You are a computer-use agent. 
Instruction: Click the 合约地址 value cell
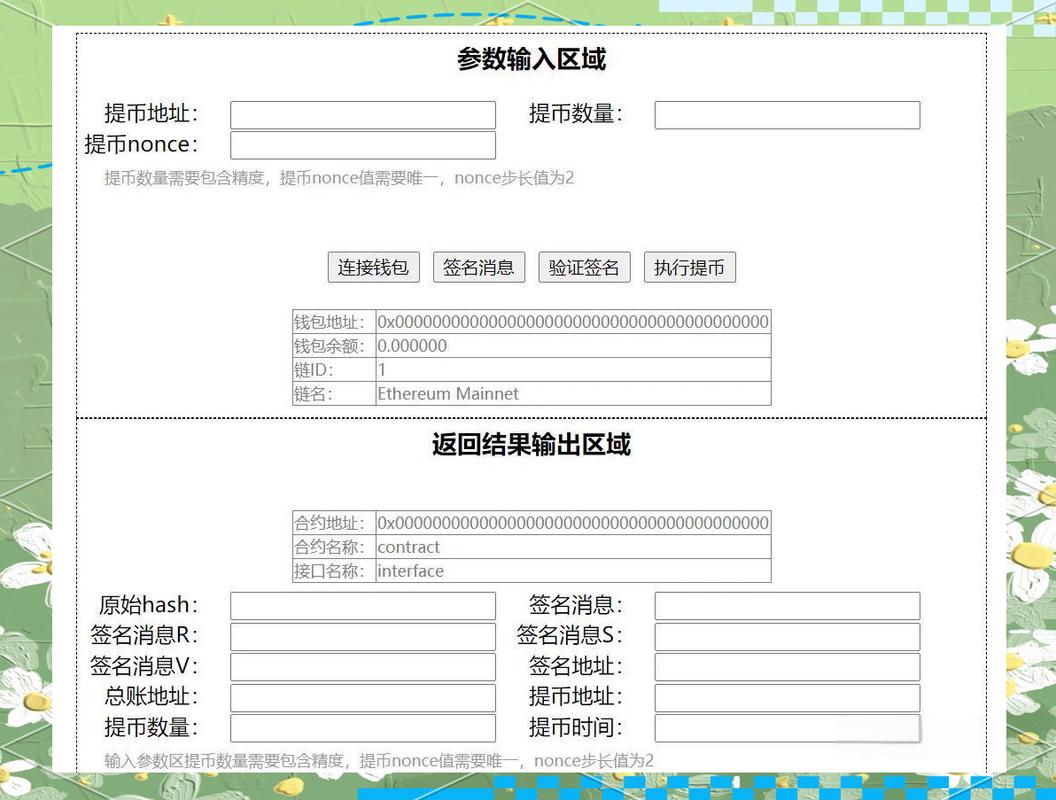[x=572, y=523]
